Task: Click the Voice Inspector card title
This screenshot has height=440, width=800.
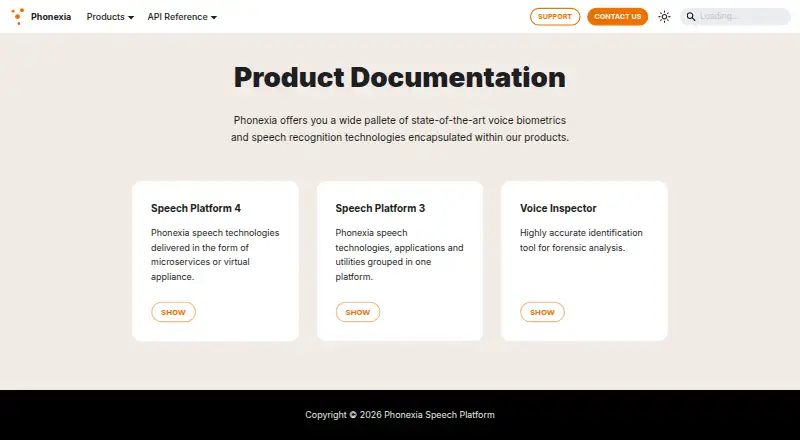Action: click(558, 208)
